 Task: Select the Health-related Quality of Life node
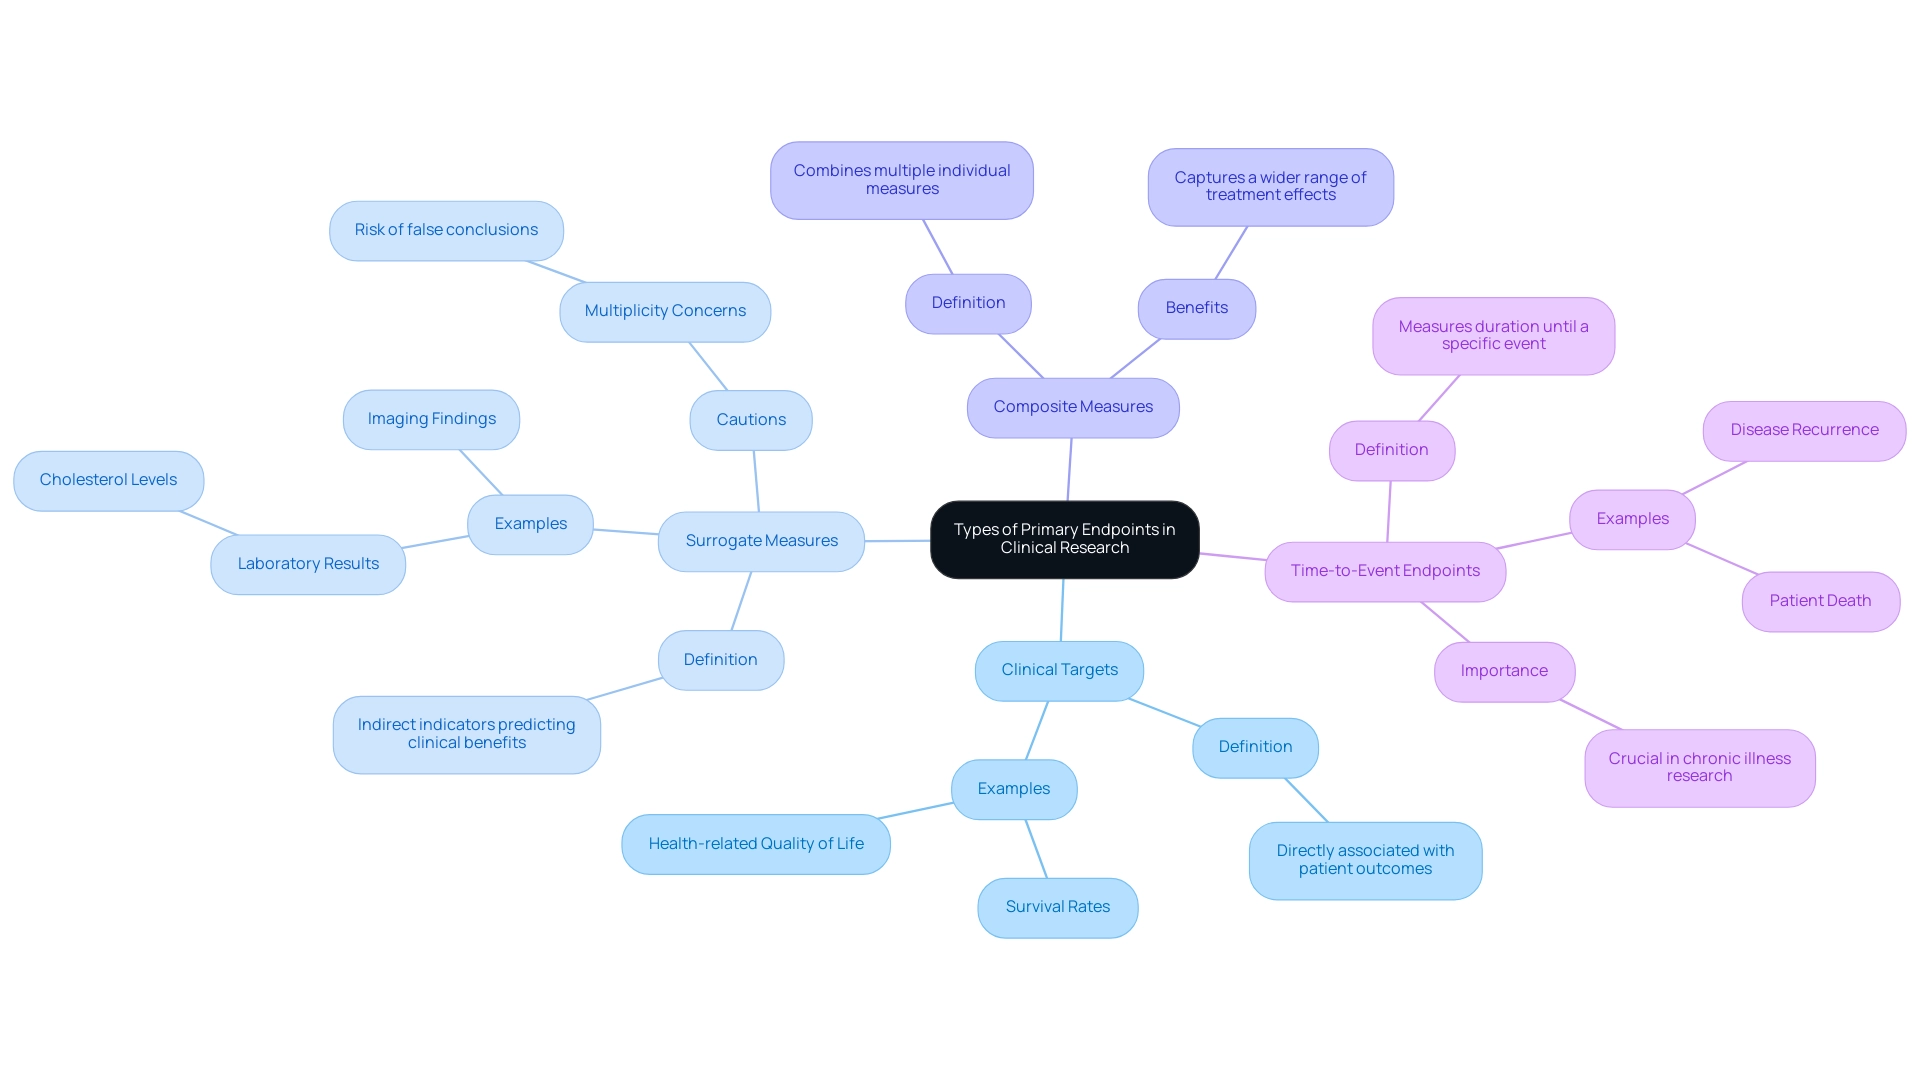(x=753, y=843)
